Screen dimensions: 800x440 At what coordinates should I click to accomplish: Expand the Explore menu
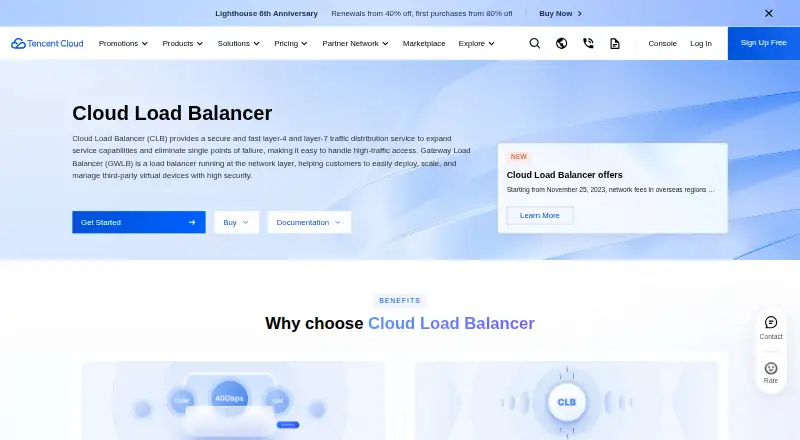tap(477, 43)
